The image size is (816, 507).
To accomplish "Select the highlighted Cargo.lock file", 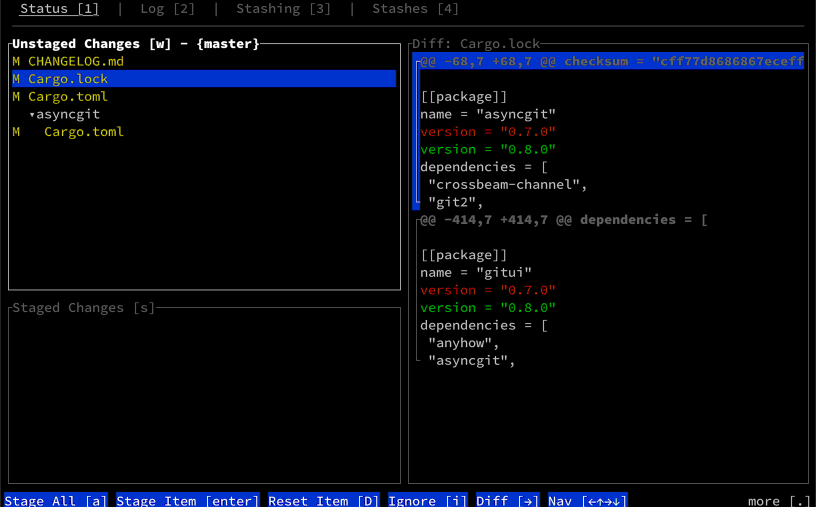I will point(68,79).
